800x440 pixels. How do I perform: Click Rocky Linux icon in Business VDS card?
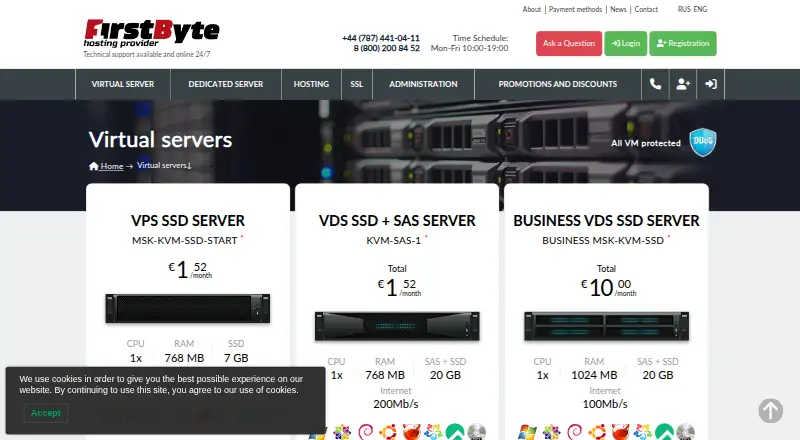[x=664, y=432]
